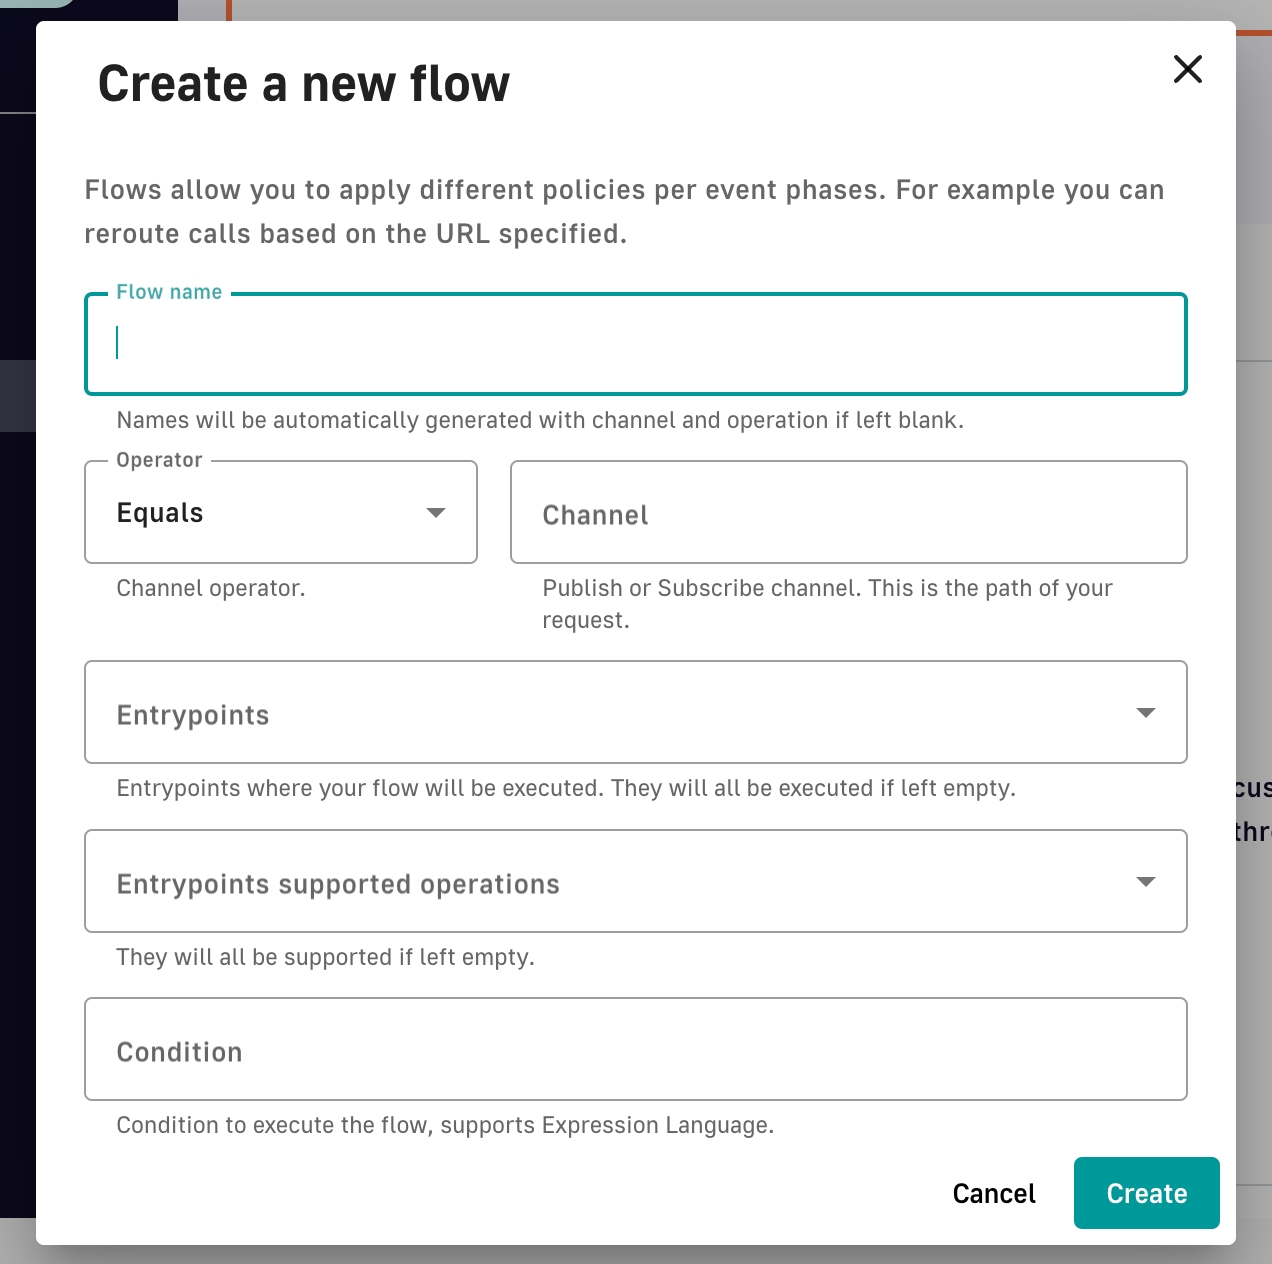Focus the Flow name text field
The image size is (1272, 1264).
pyautogui.click(x=635, y=344)
